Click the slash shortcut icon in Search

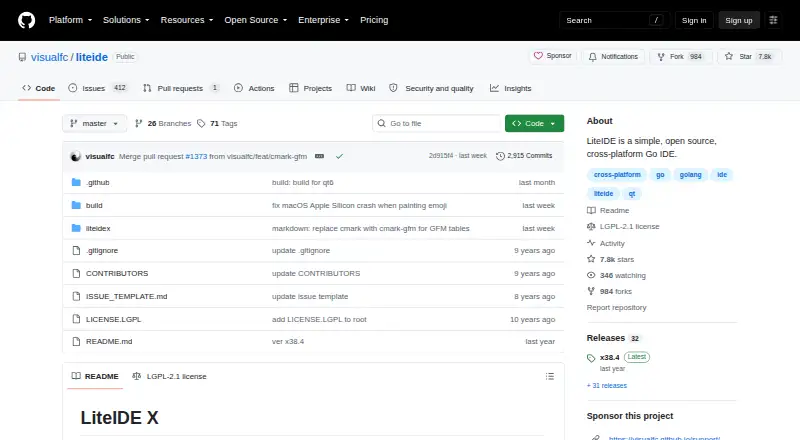656,20
